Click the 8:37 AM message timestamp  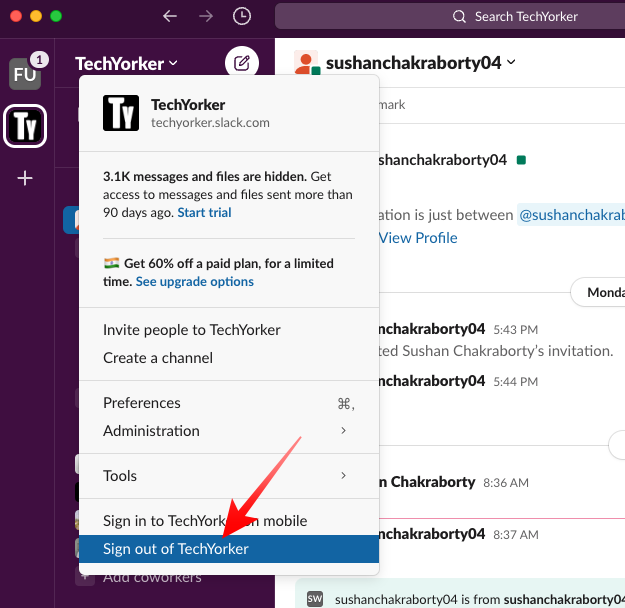[x=516, y=535]
